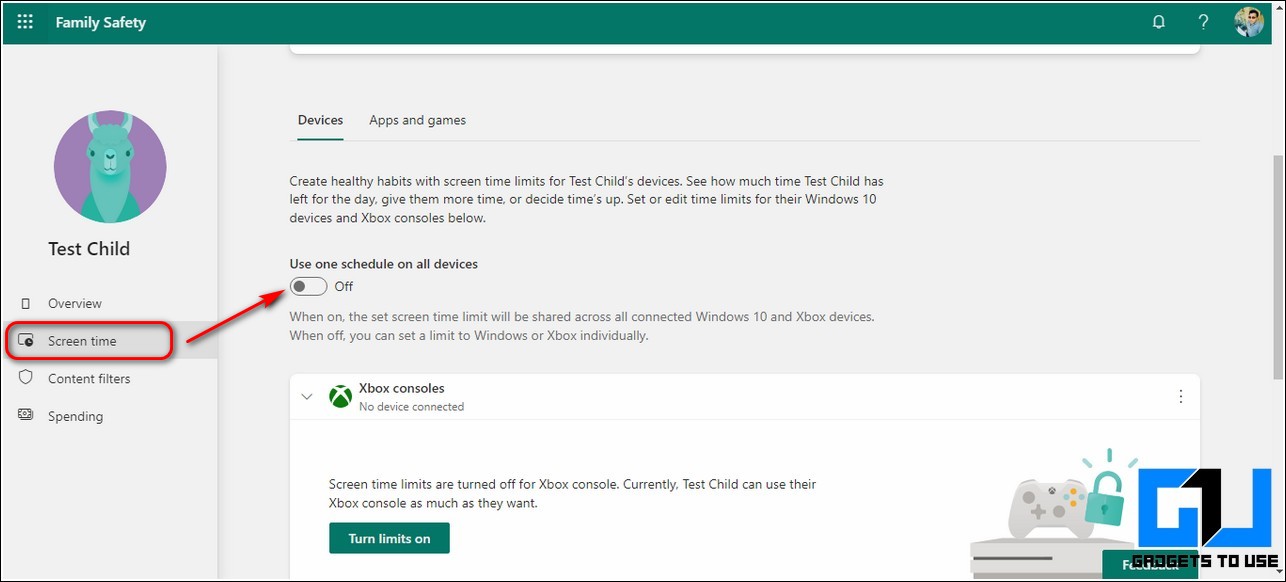Viewport: 1286px width, 582px height.
Task: Enable the Use one schedule toggle
Action: pos(309,287)
